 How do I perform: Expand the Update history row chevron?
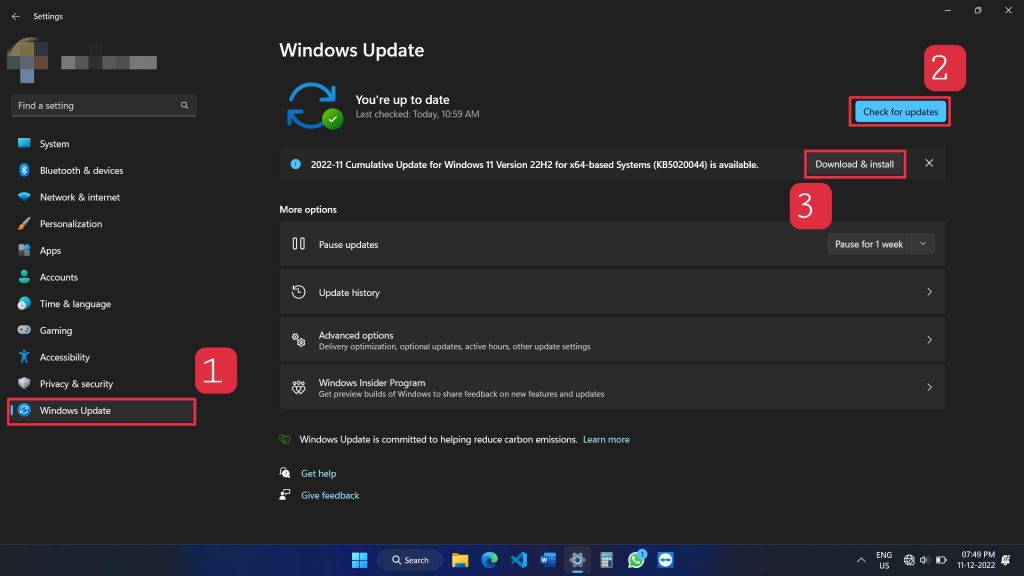(929, 292)
